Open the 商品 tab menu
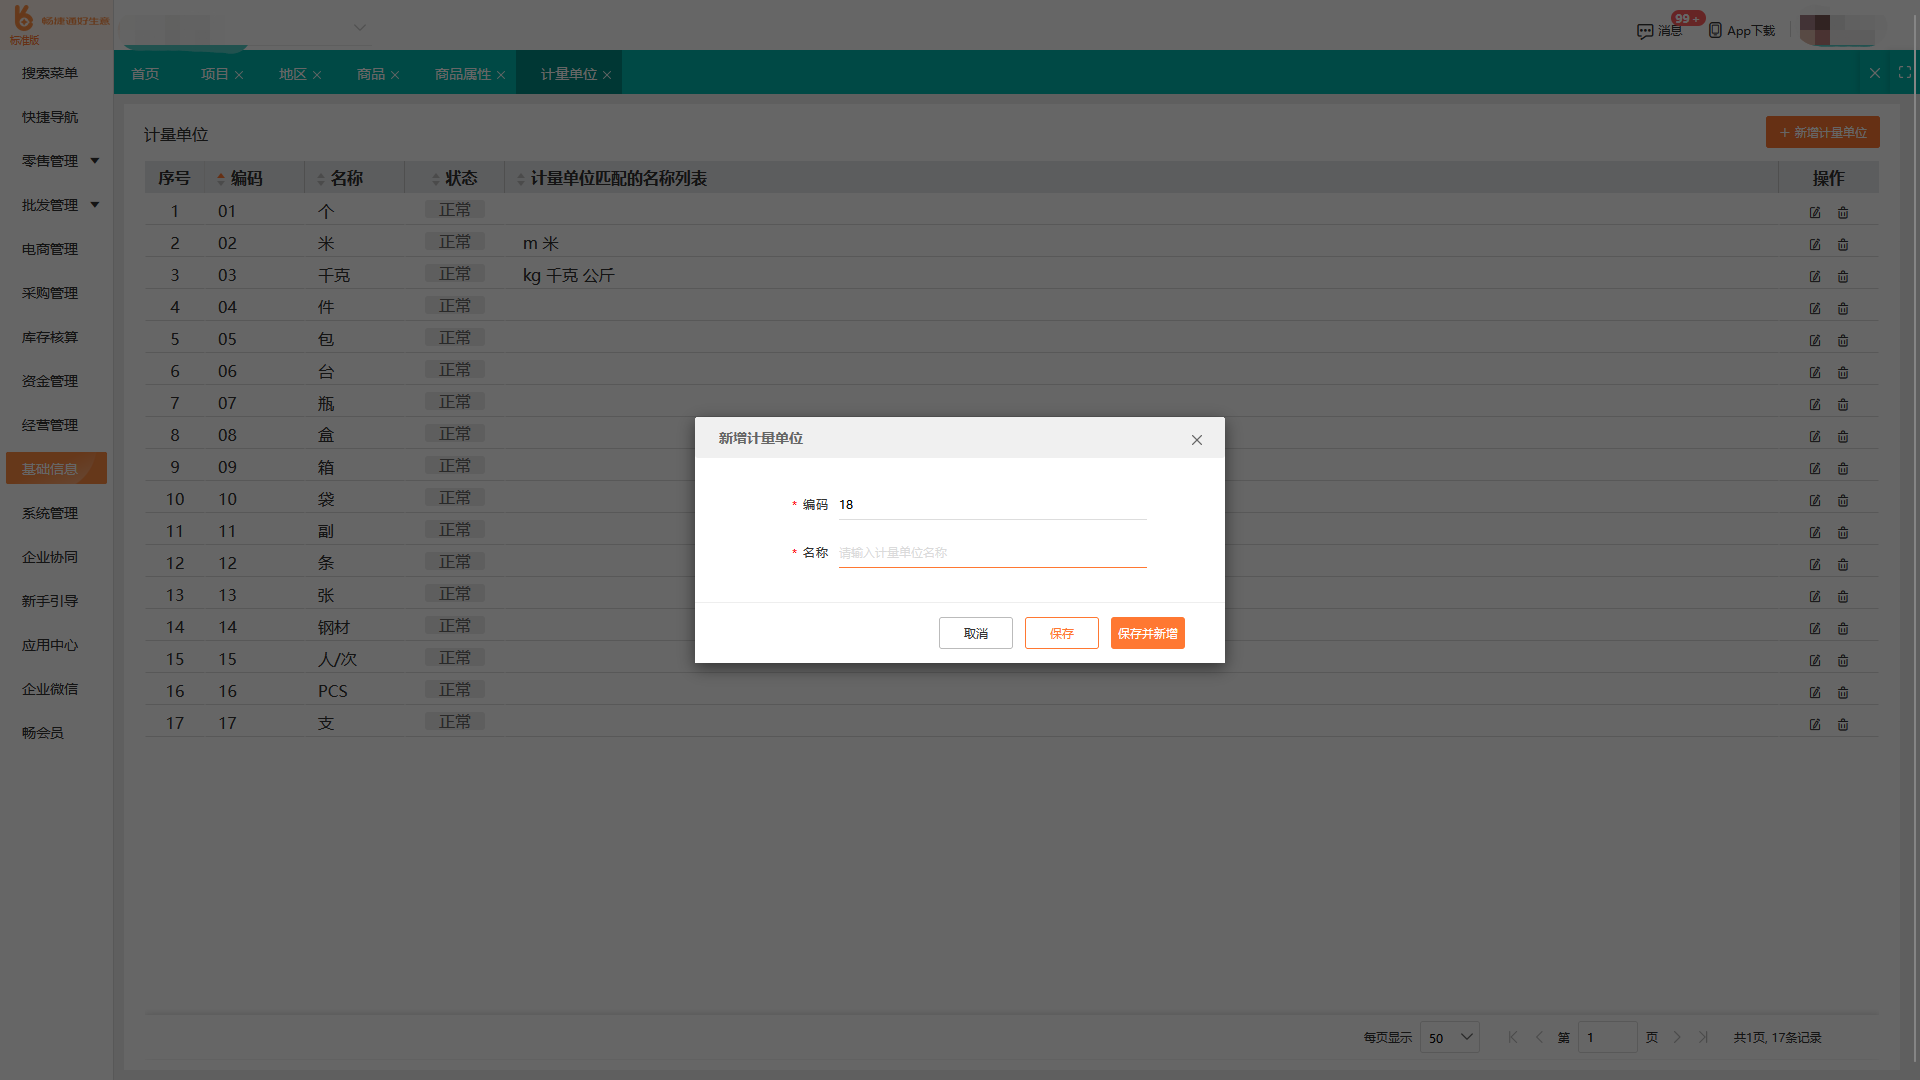The height and width of the screenshot is (1080, 1920). point(371,74)
